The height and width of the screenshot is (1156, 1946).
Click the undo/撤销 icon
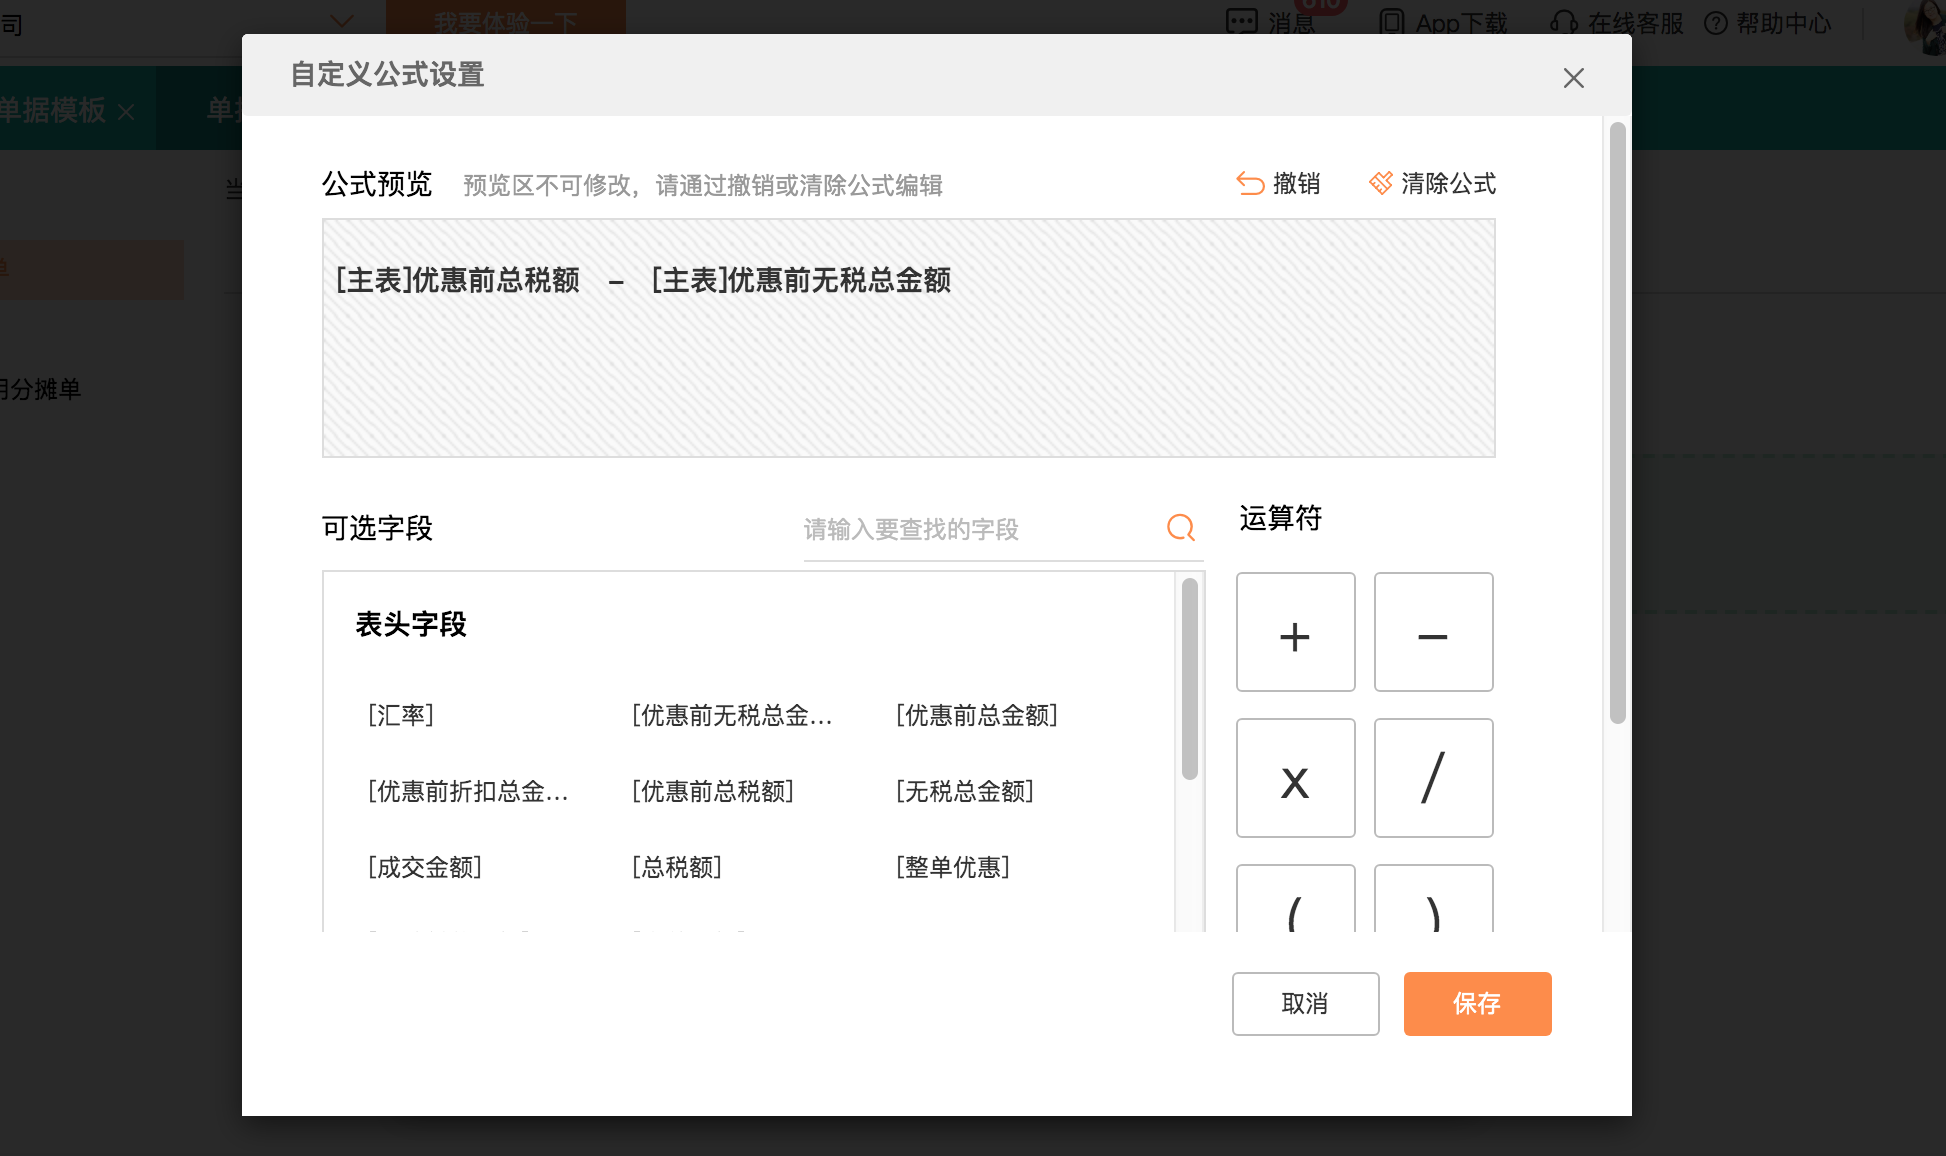(x=1247, y=184)
